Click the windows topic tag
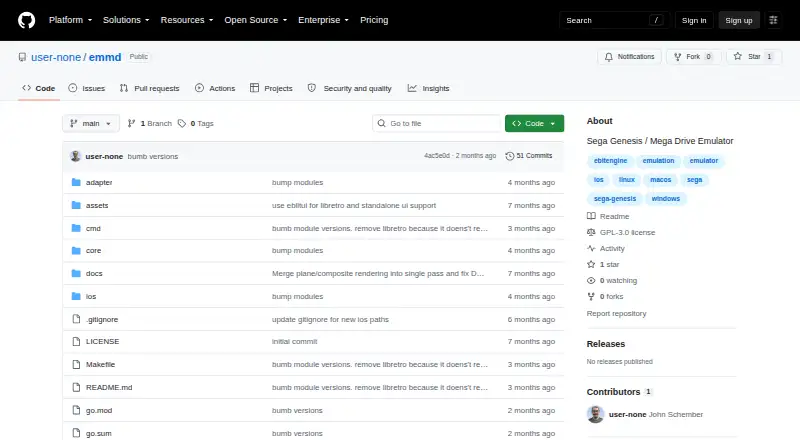 point(665,199)
